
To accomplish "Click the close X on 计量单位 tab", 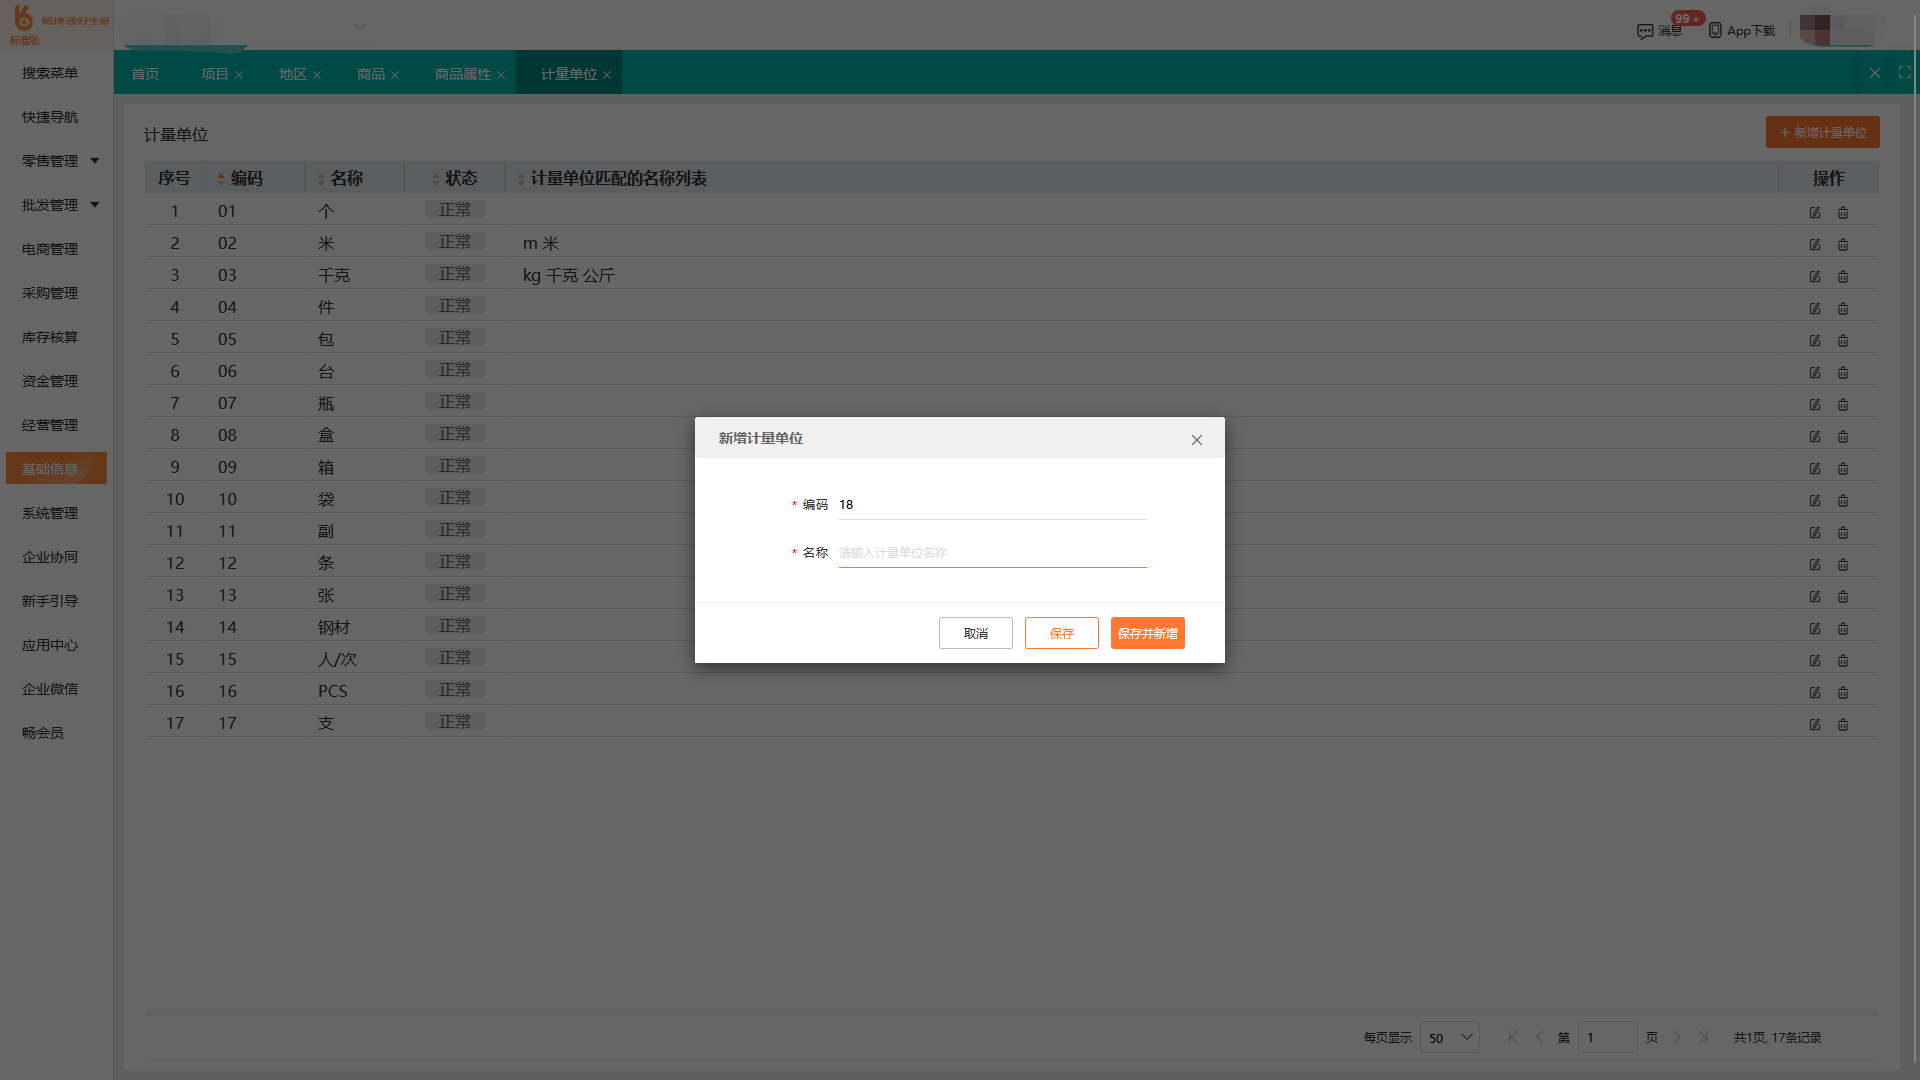I will 608,74.
